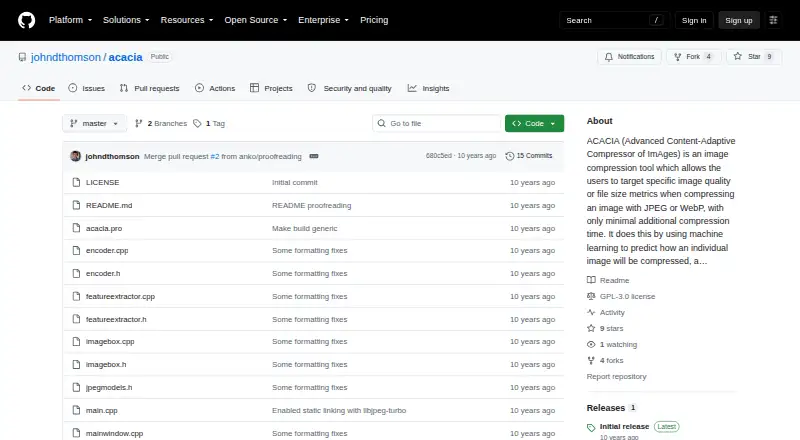
Task: Expand the commit message ellipsis
Action: pyautogui.click(x=314, y=156)
